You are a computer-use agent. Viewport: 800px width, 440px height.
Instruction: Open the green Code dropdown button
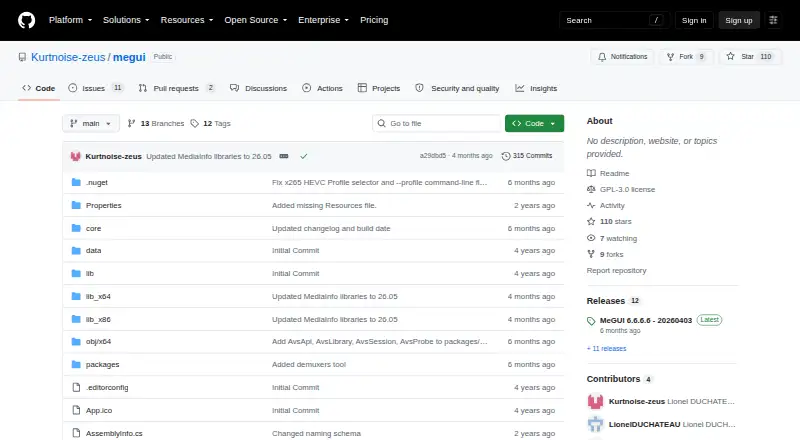click(x=534, y=124)
